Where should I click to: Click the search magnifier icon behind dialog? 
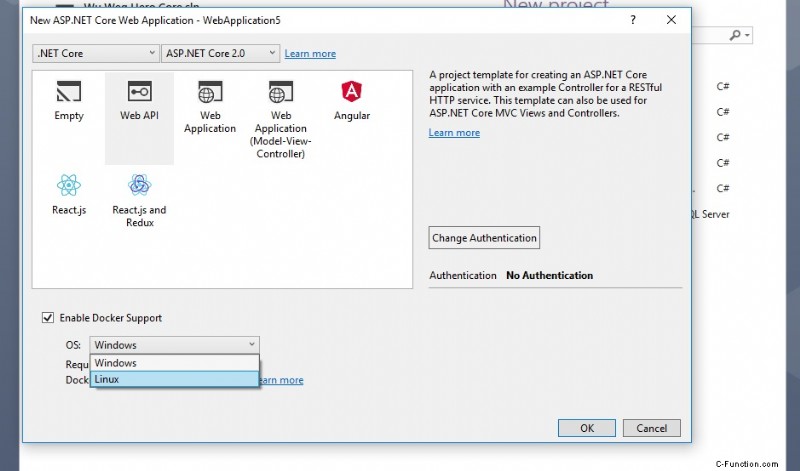coord(736,35)
